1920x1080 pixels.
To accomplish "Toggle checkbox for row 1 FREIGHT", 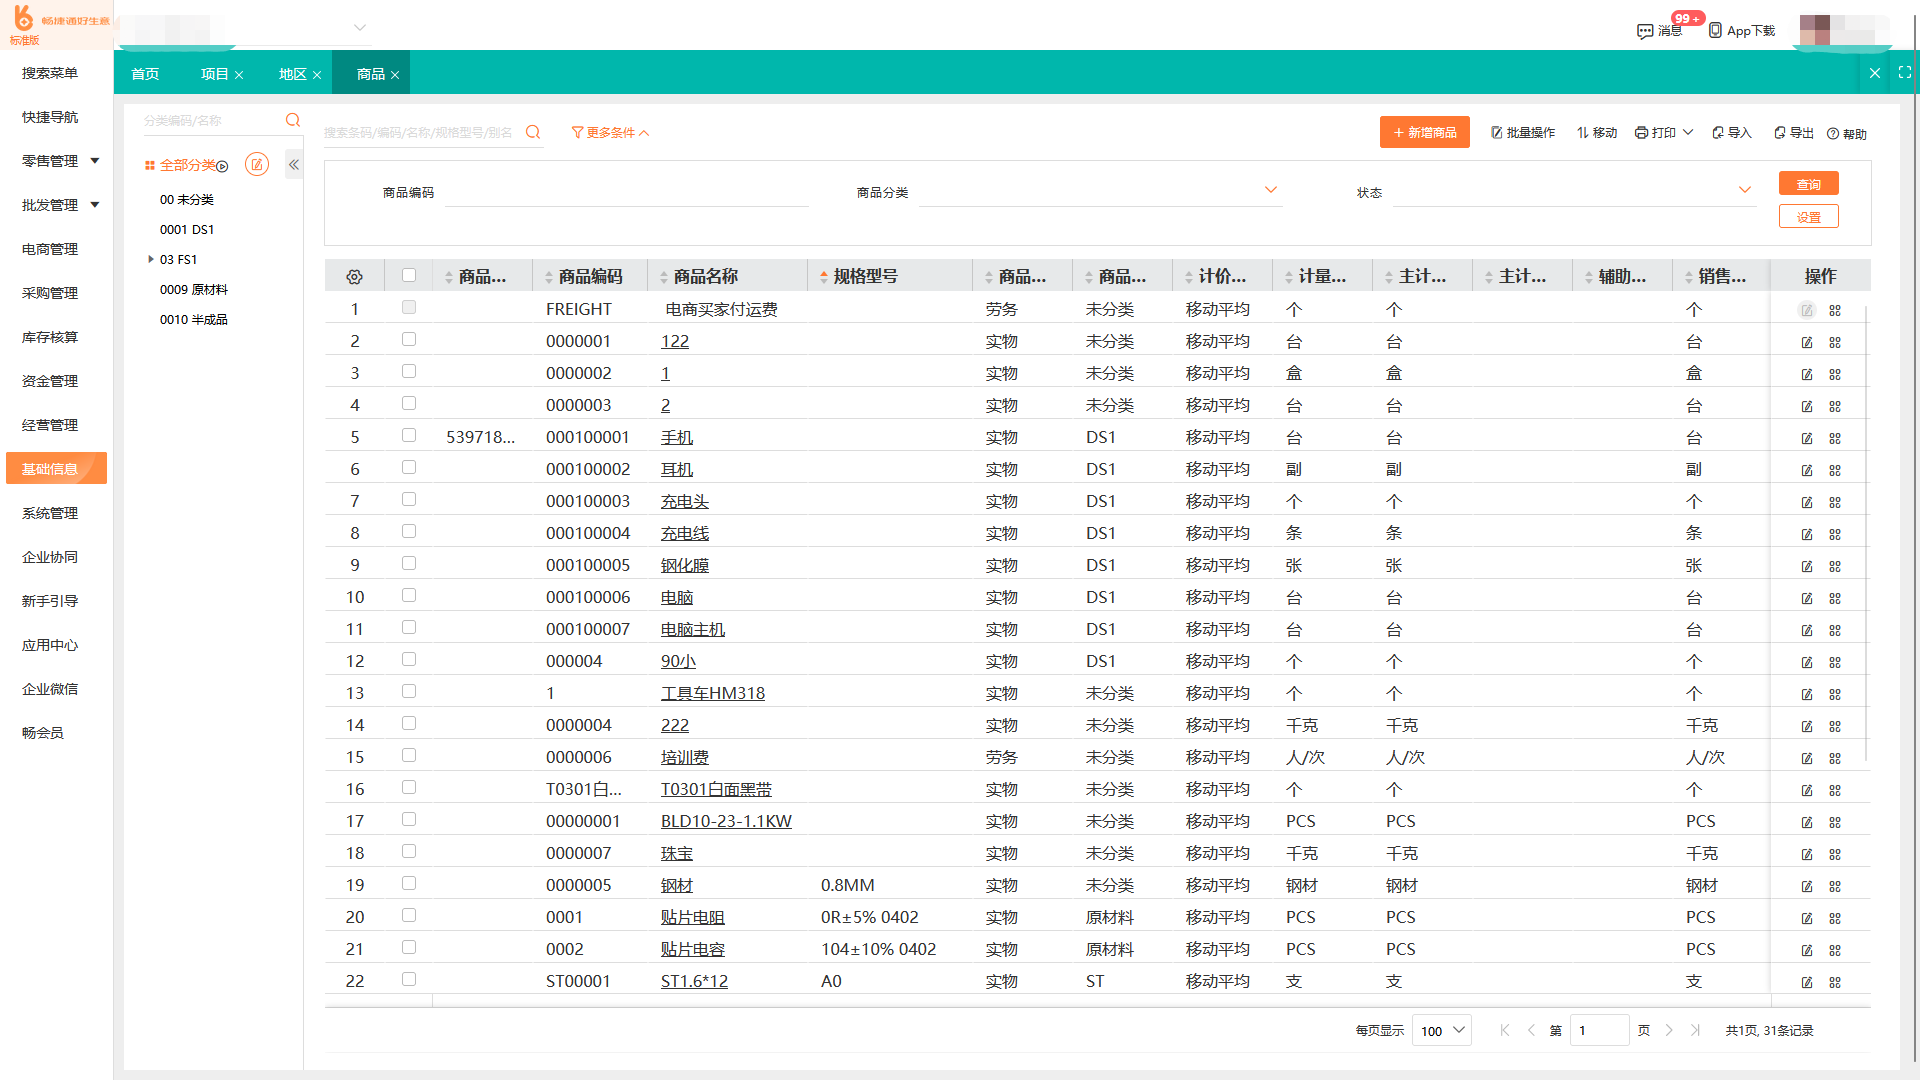I will pos(410,307).
